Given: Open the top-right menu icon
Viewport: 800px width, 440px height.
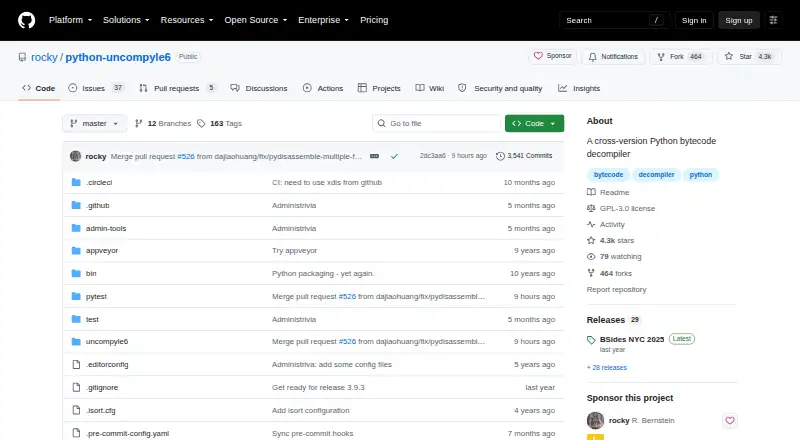Looking at the screenshot, I should (x=773, y=20).
